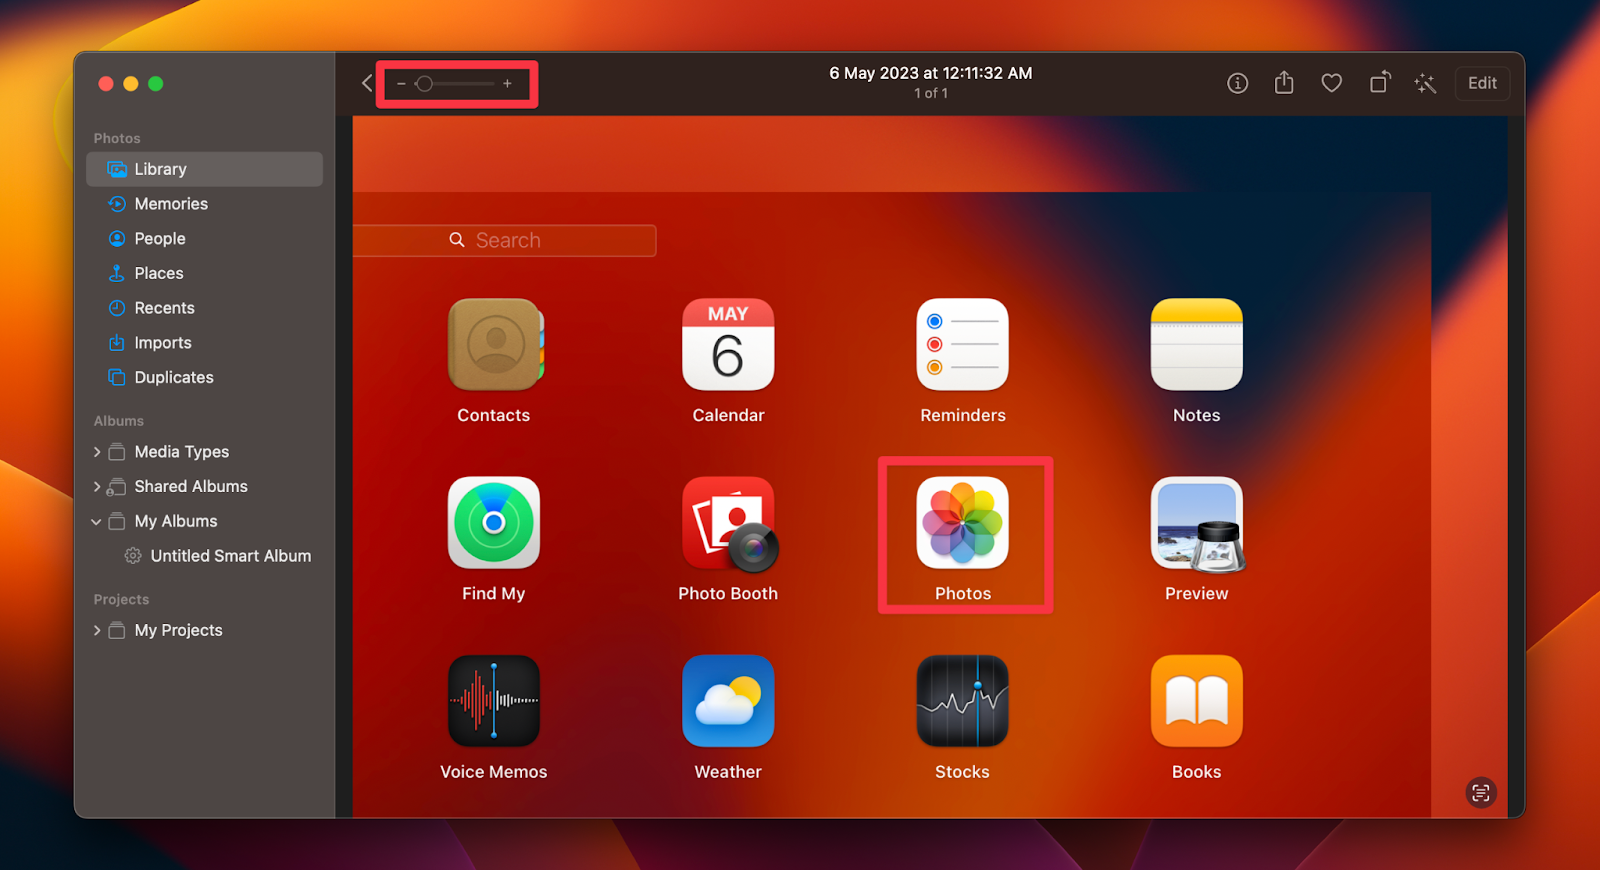Click the Recents clock icon

pos(117,308)
